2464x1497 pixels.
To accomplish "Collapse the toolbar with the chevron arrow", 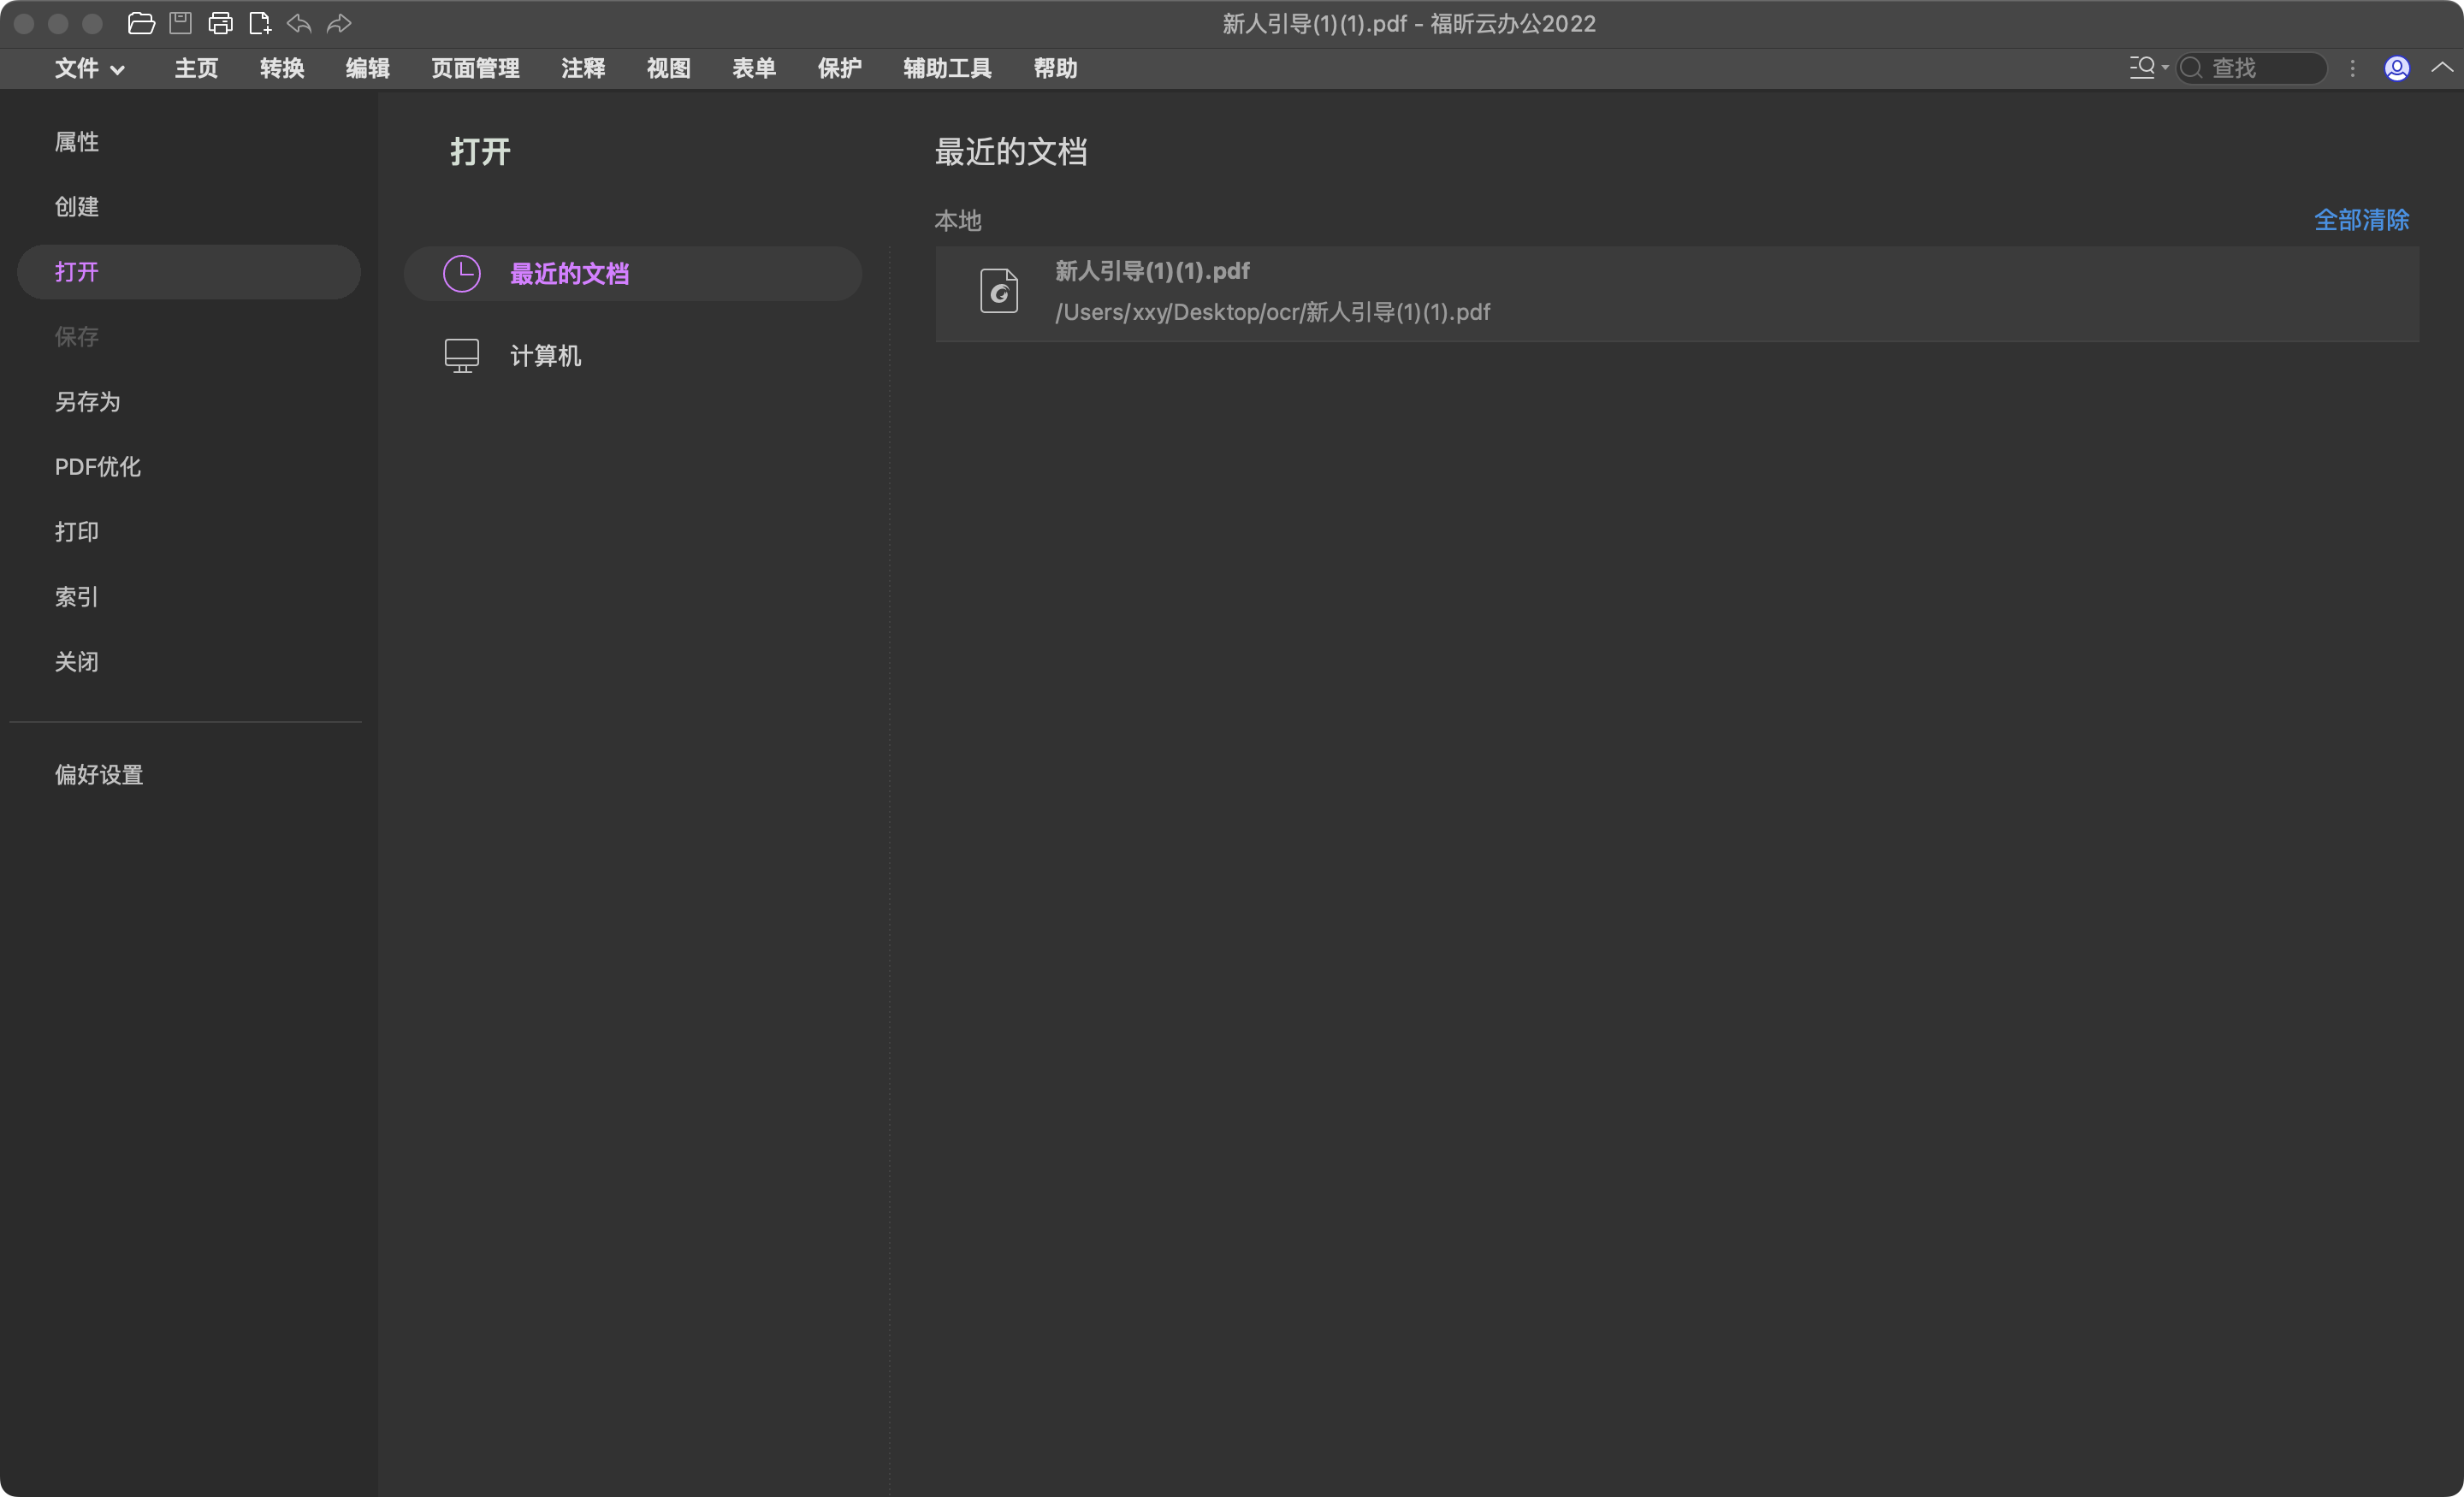I will [2442, 67].
